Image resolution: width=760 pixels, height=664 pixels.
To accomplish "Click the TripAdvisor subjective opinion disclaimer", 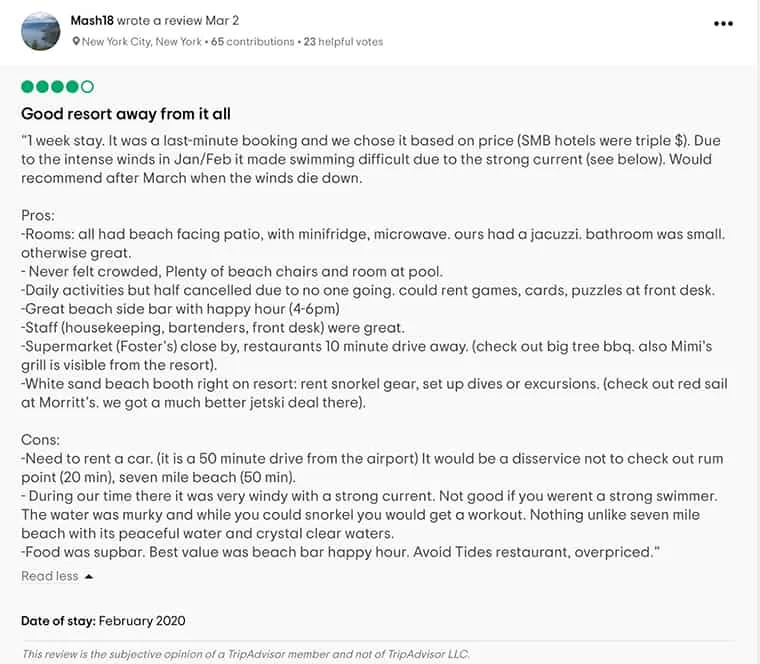I will (x=245, y=654).
